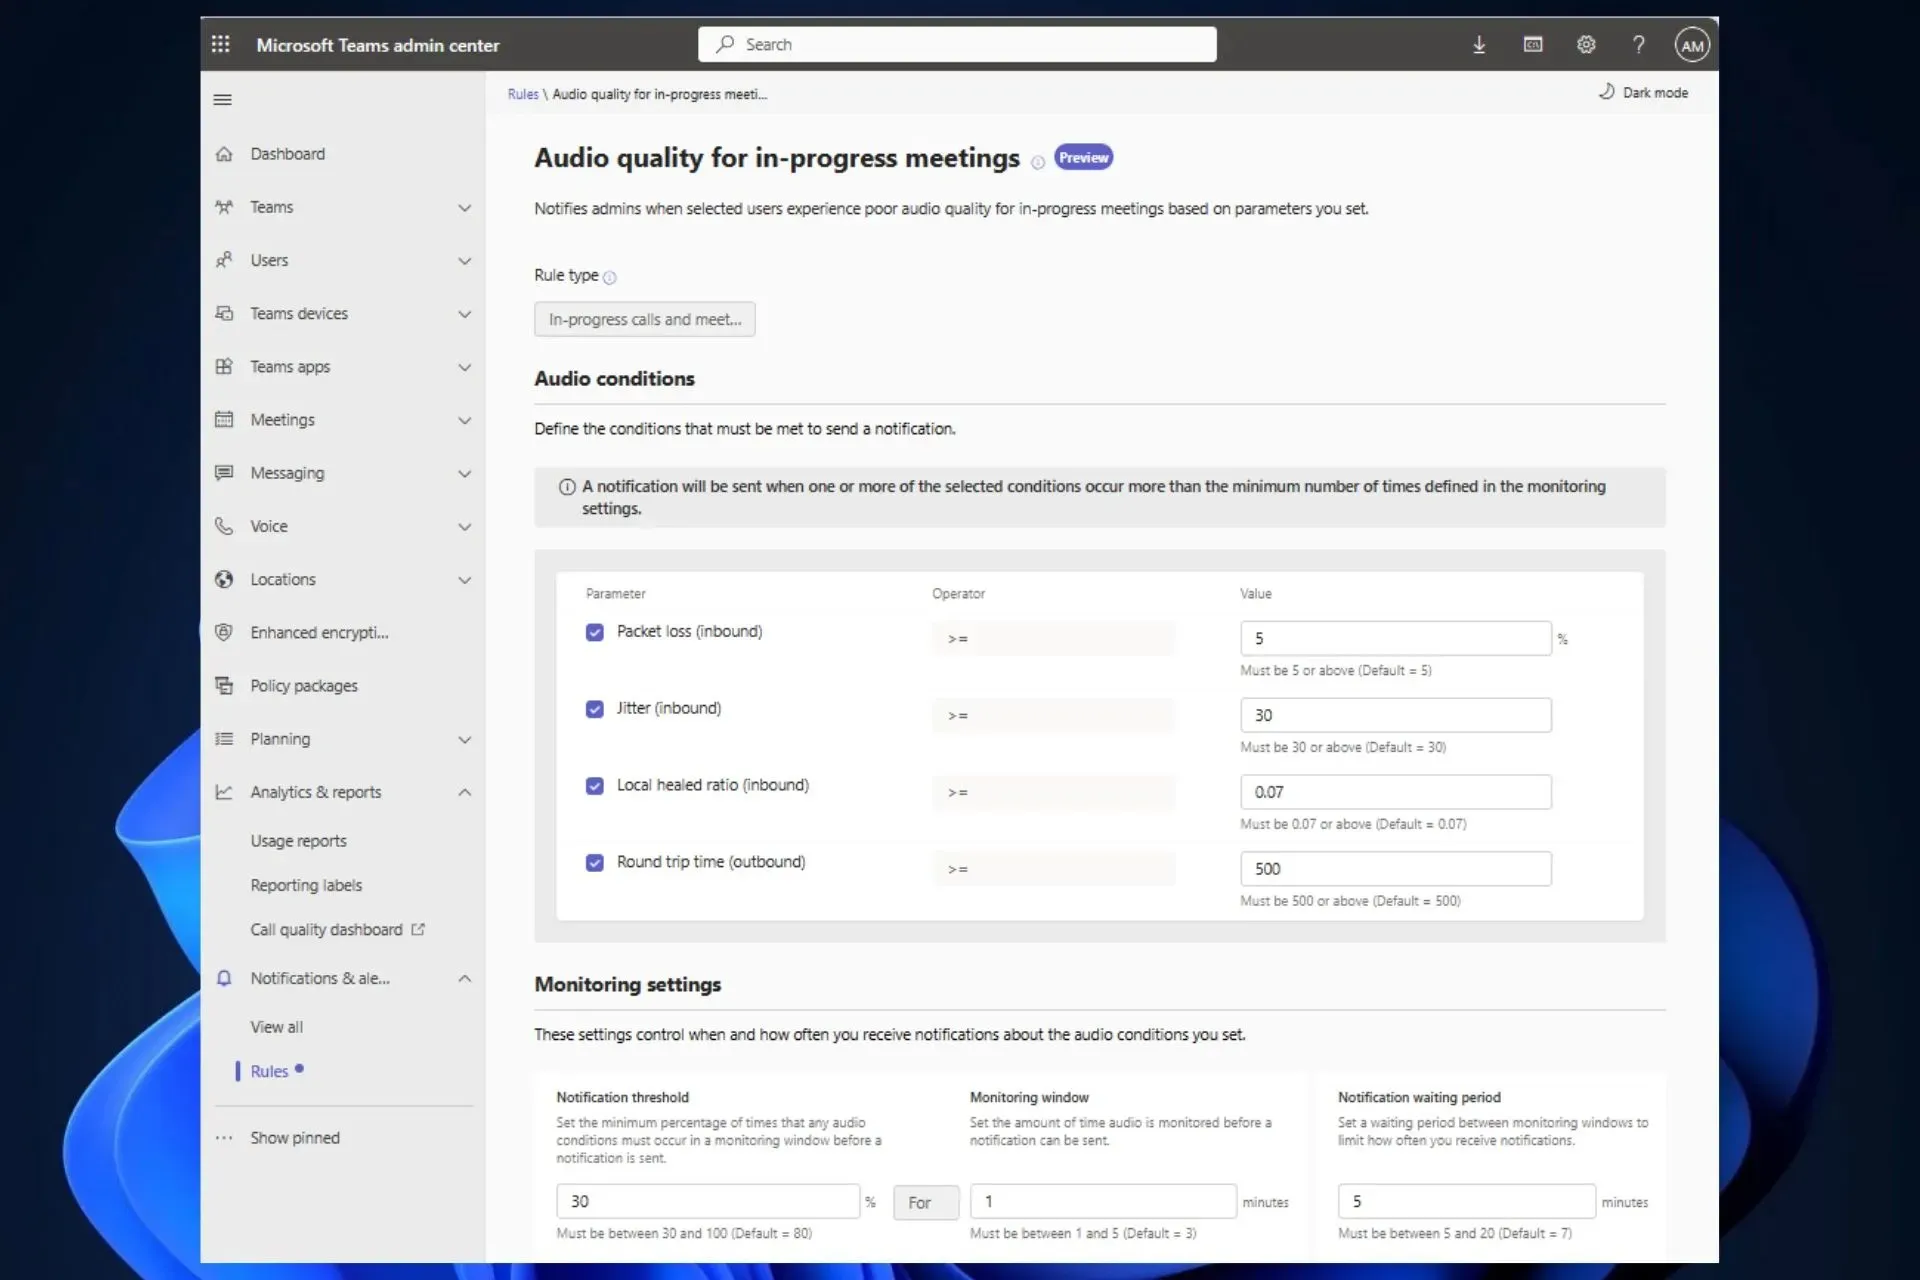Screen dimensions: 1920x1280
Task: Edit the Notification threshold input field
Action: [x=707, y=1200]
